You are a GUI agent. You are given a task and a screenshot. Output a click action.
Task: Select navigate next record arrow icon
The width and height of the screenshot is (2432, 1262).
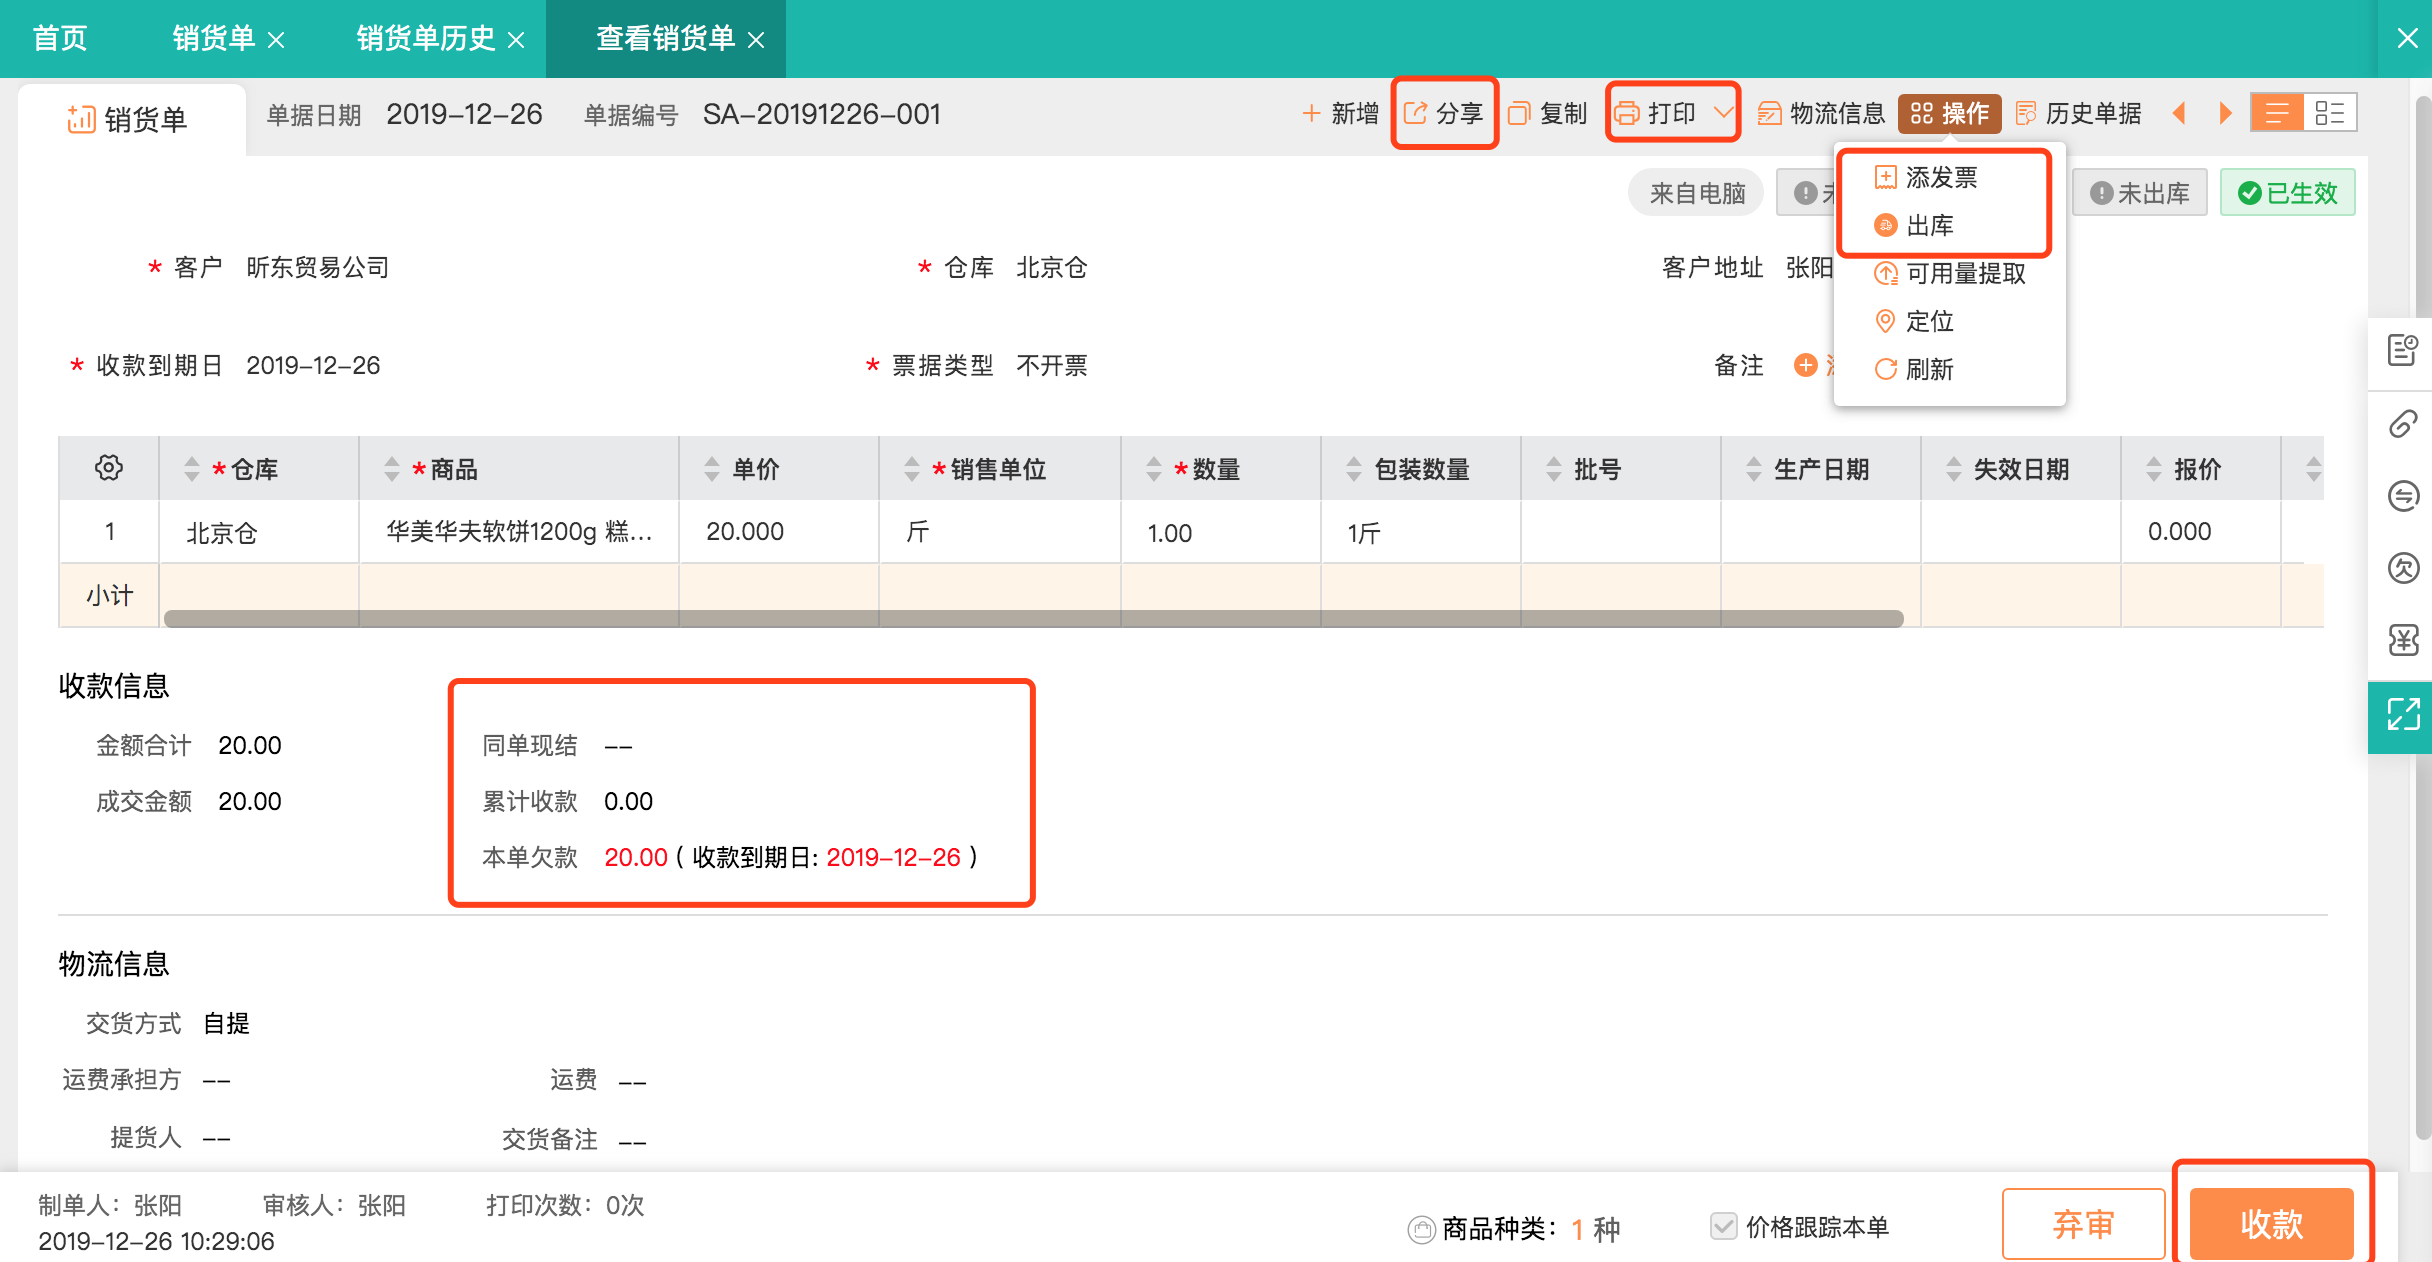2226,113
